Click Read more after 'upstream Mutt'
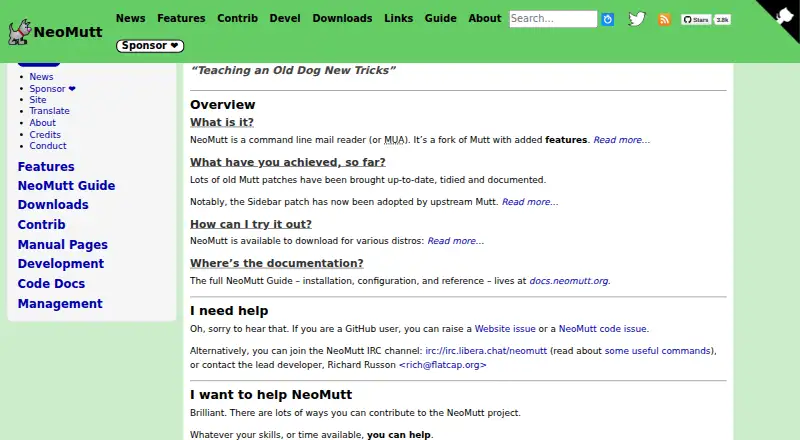This screenshot has height=440, width=800. pos(530,202)
